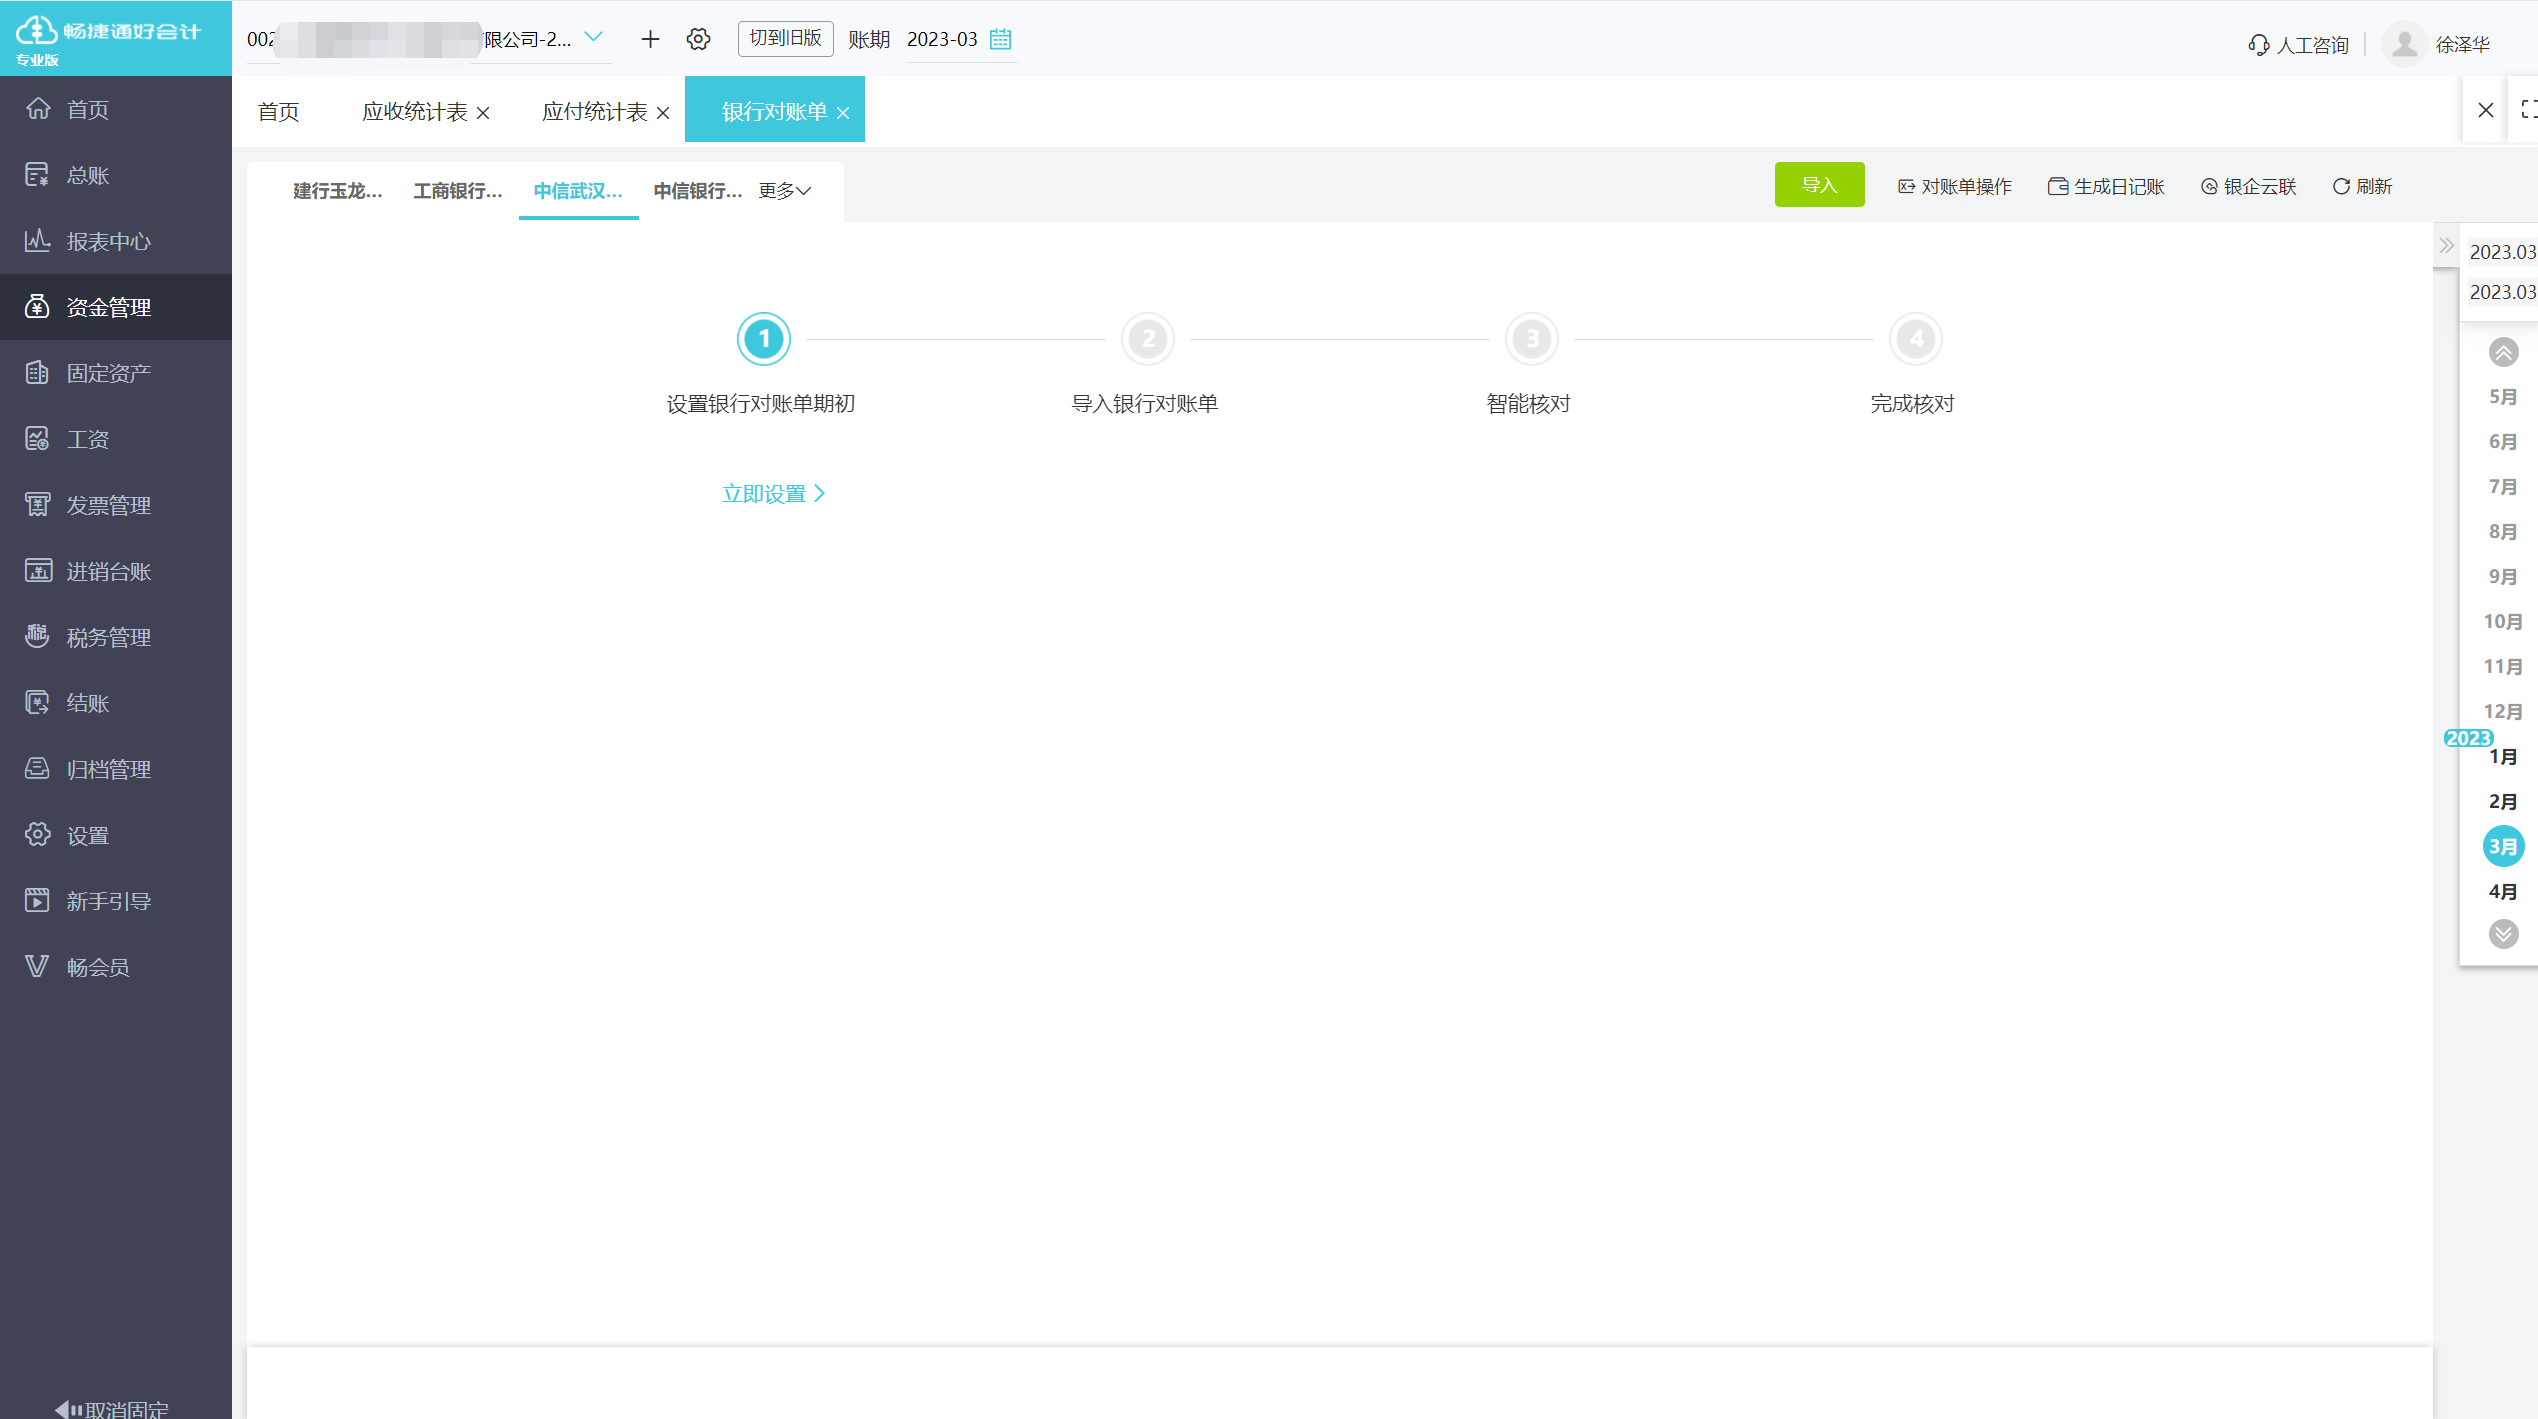
Task: Select month 4月 in timeline
Action: tap(2501, 893)
